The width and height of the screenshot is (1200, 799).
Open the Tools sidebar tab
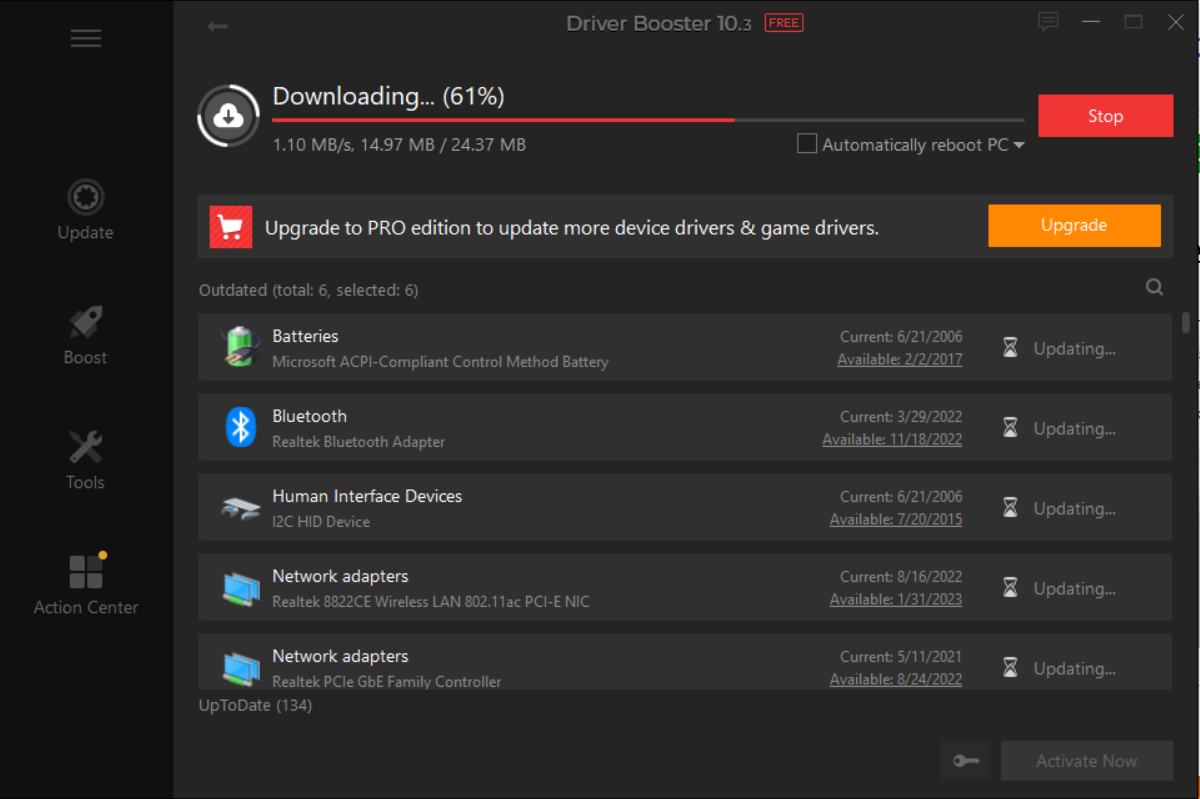[x=85, y=461]
